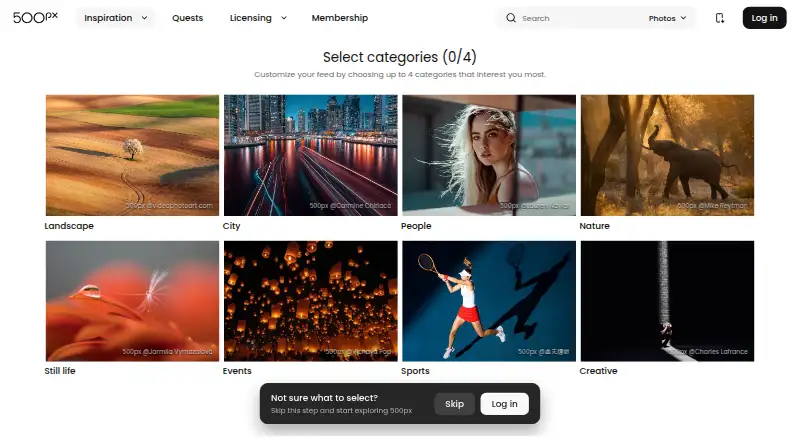800x440 pixels.
Task: Select the Nature elephant thumbnail
Action: [667, 155]
